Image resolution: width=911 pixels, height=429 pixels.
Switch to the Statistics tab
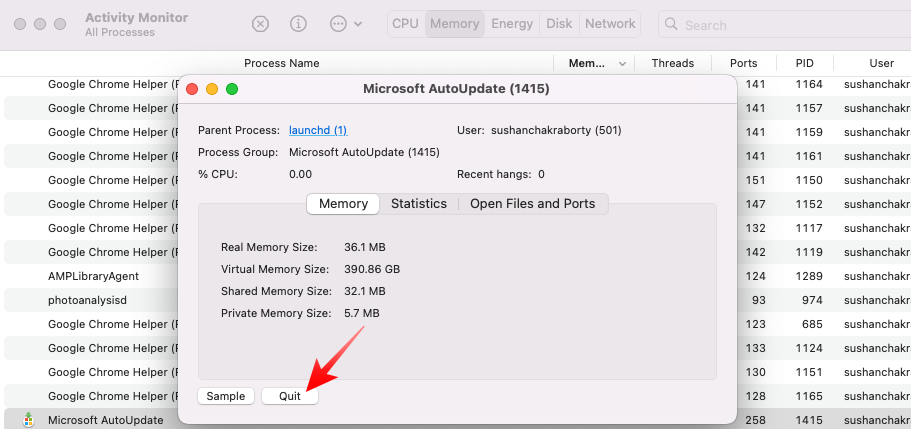(419, 204)
